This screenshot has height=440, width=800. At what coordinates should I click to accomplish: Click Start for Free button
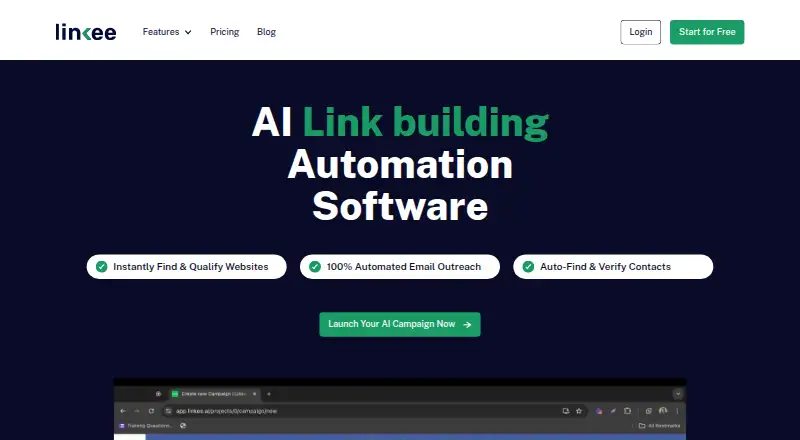point(707,32)
